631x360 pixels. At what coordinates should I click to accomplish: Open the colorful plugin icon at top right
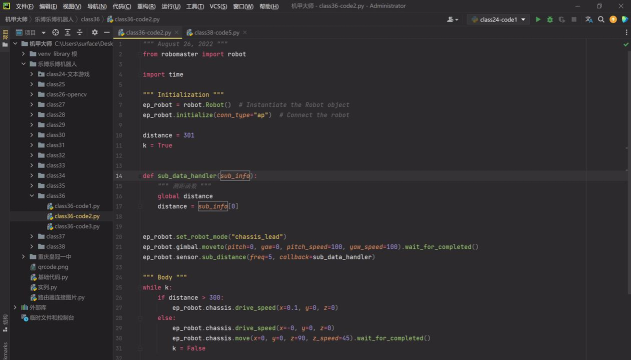(625, 19)
